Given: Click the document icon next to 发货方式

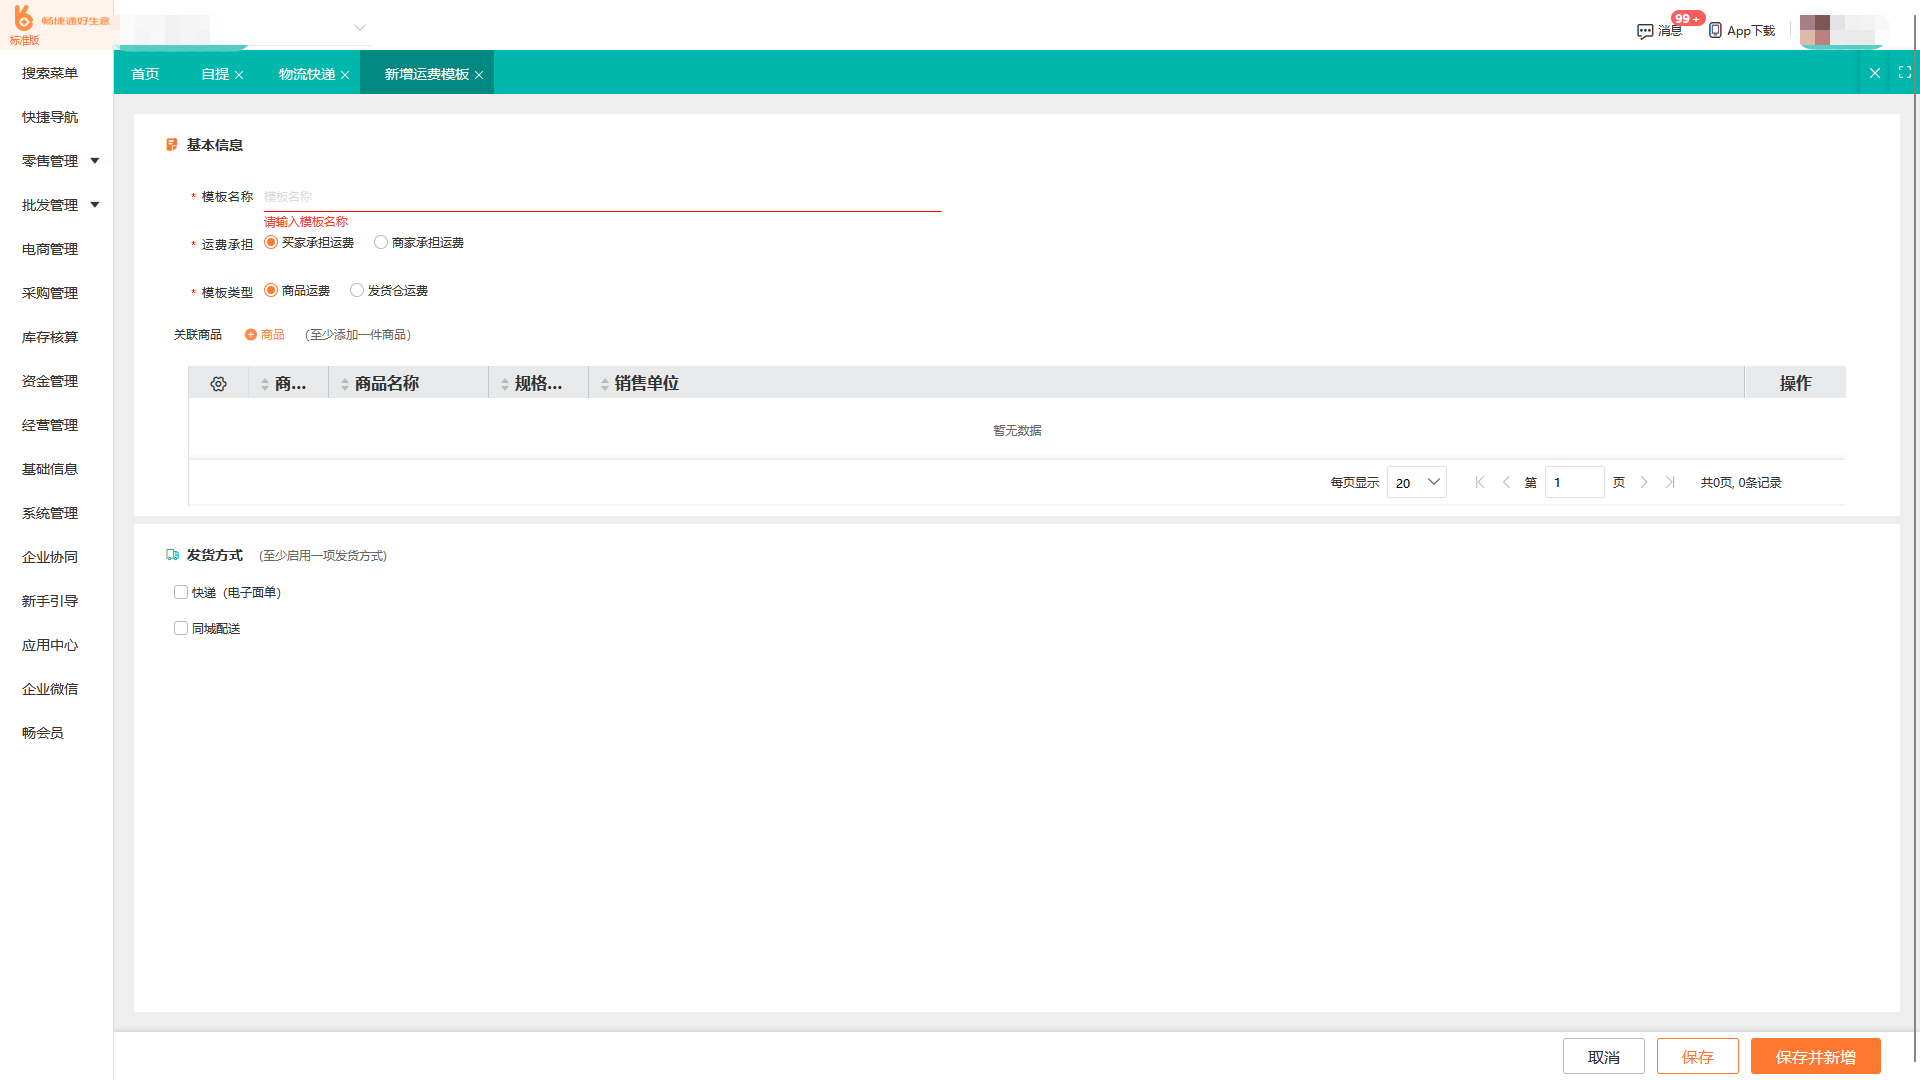Looking at the screenshot, I should pos(171,554).
